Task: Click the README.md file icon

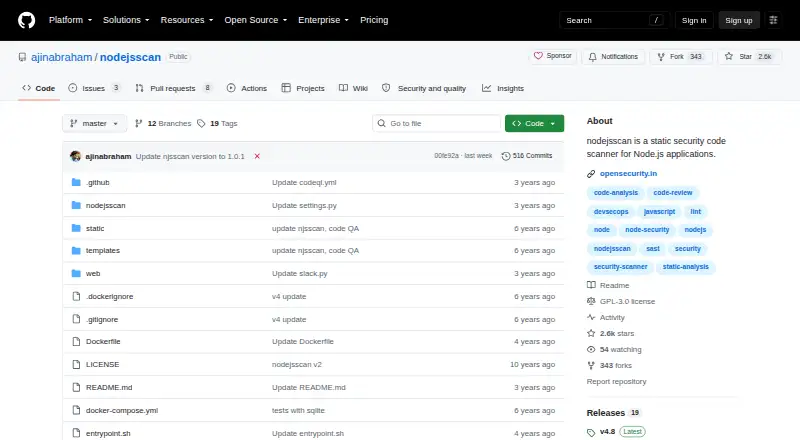Action: pos(76,387)
